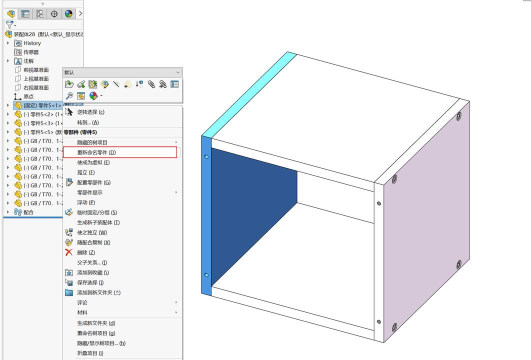Open the 零部件显示 submenu
The height and width of the screenshot is (360, 531).
pyautogui.click(x=122, y=192)
